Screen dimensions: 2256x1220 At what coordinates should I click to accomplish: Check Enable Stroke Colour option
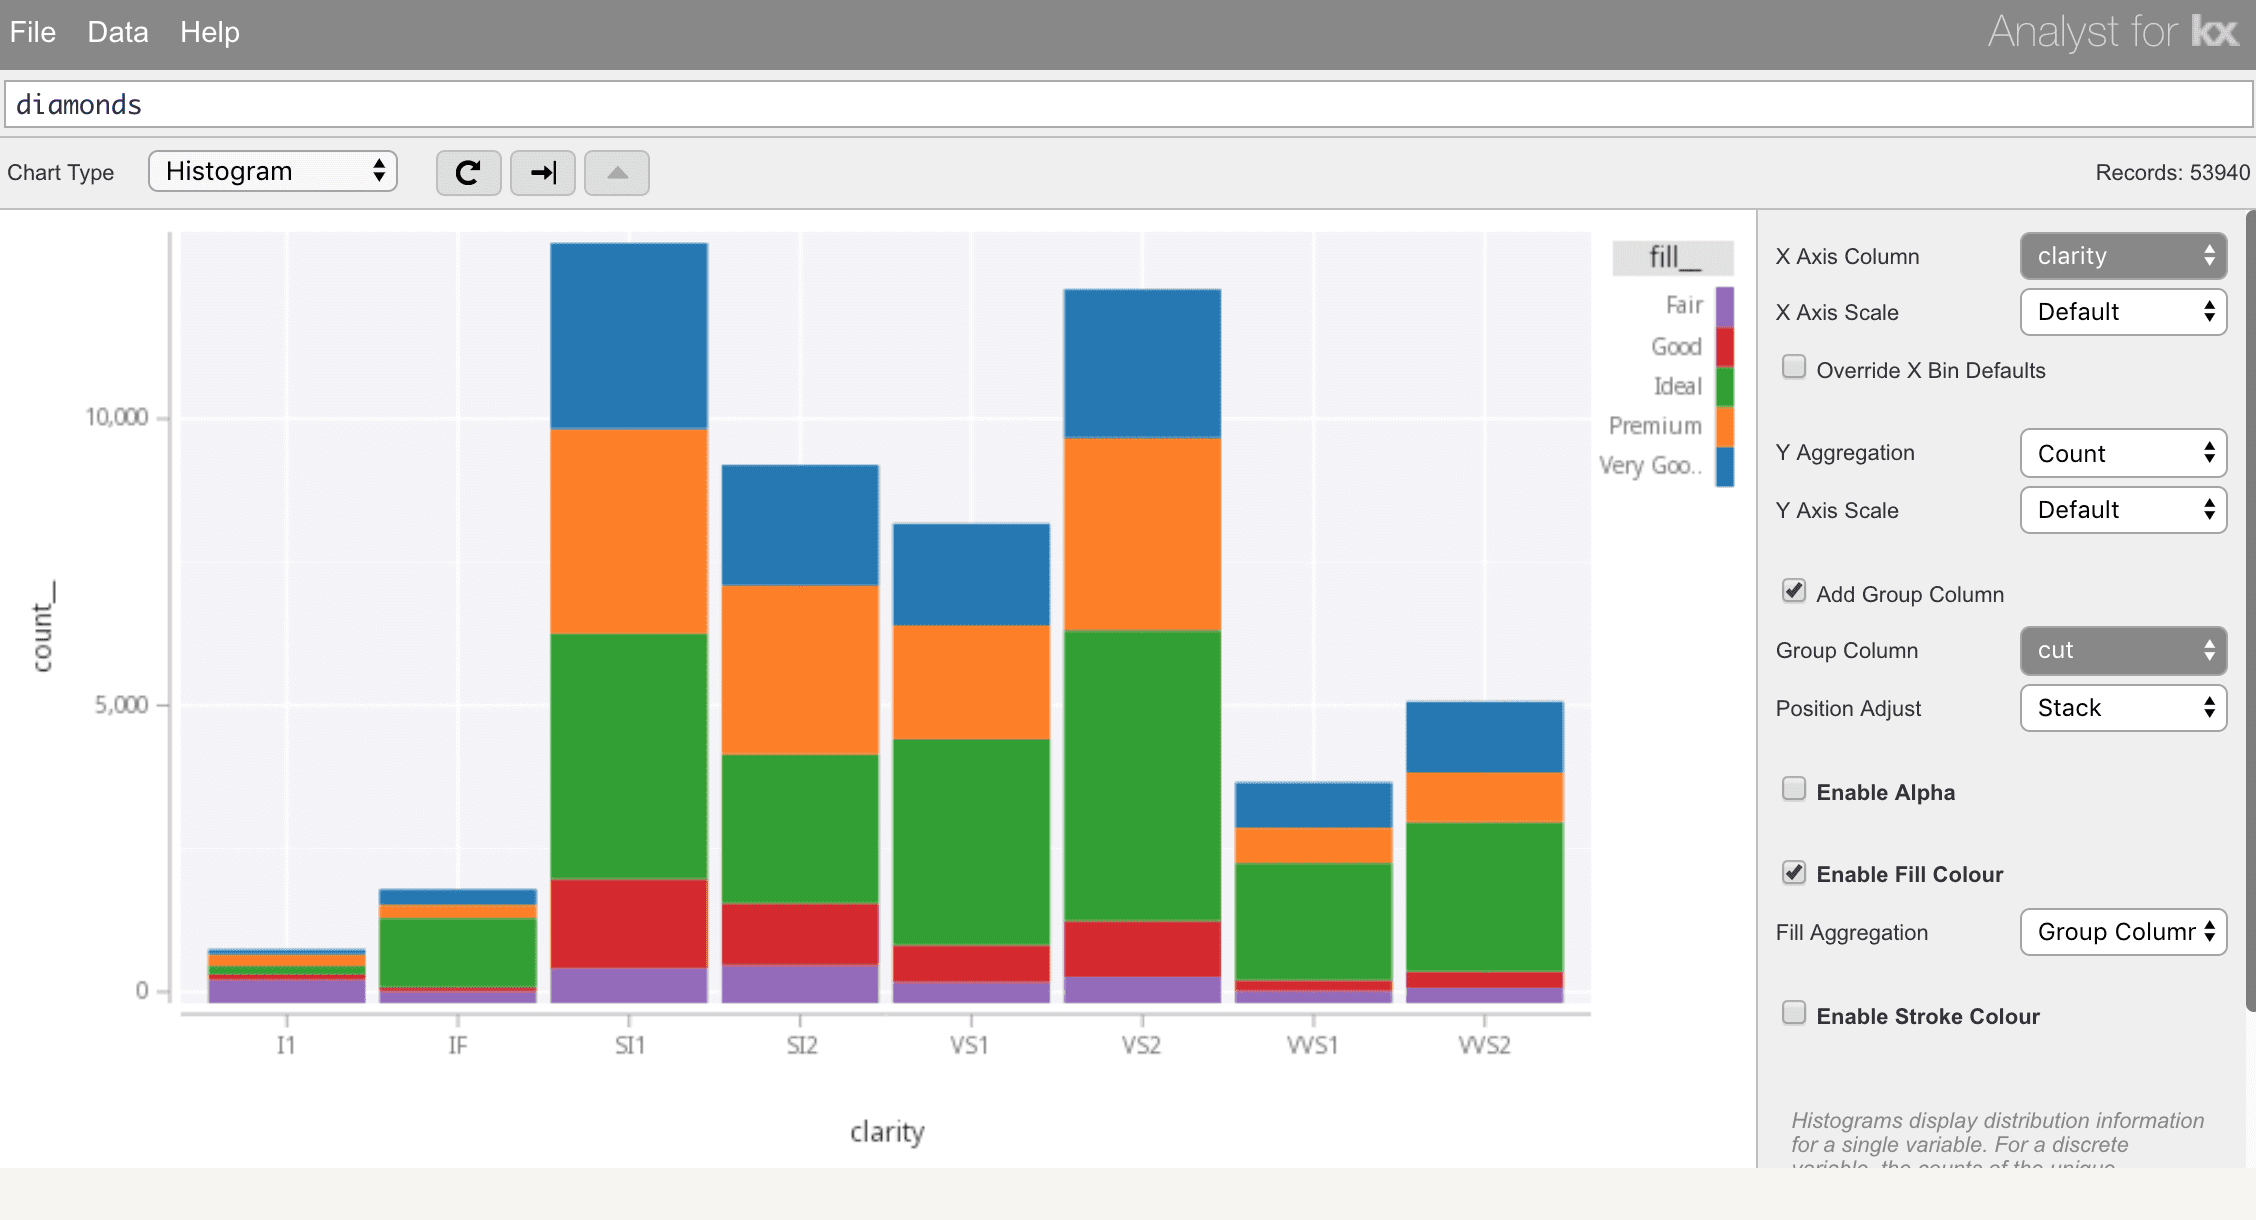click(1794, 1013)
